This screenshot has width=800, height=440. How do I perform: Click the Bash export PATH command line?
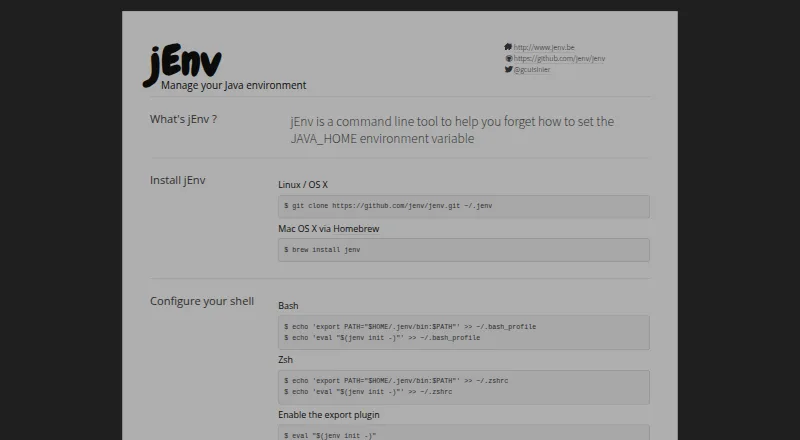[410, 327]
